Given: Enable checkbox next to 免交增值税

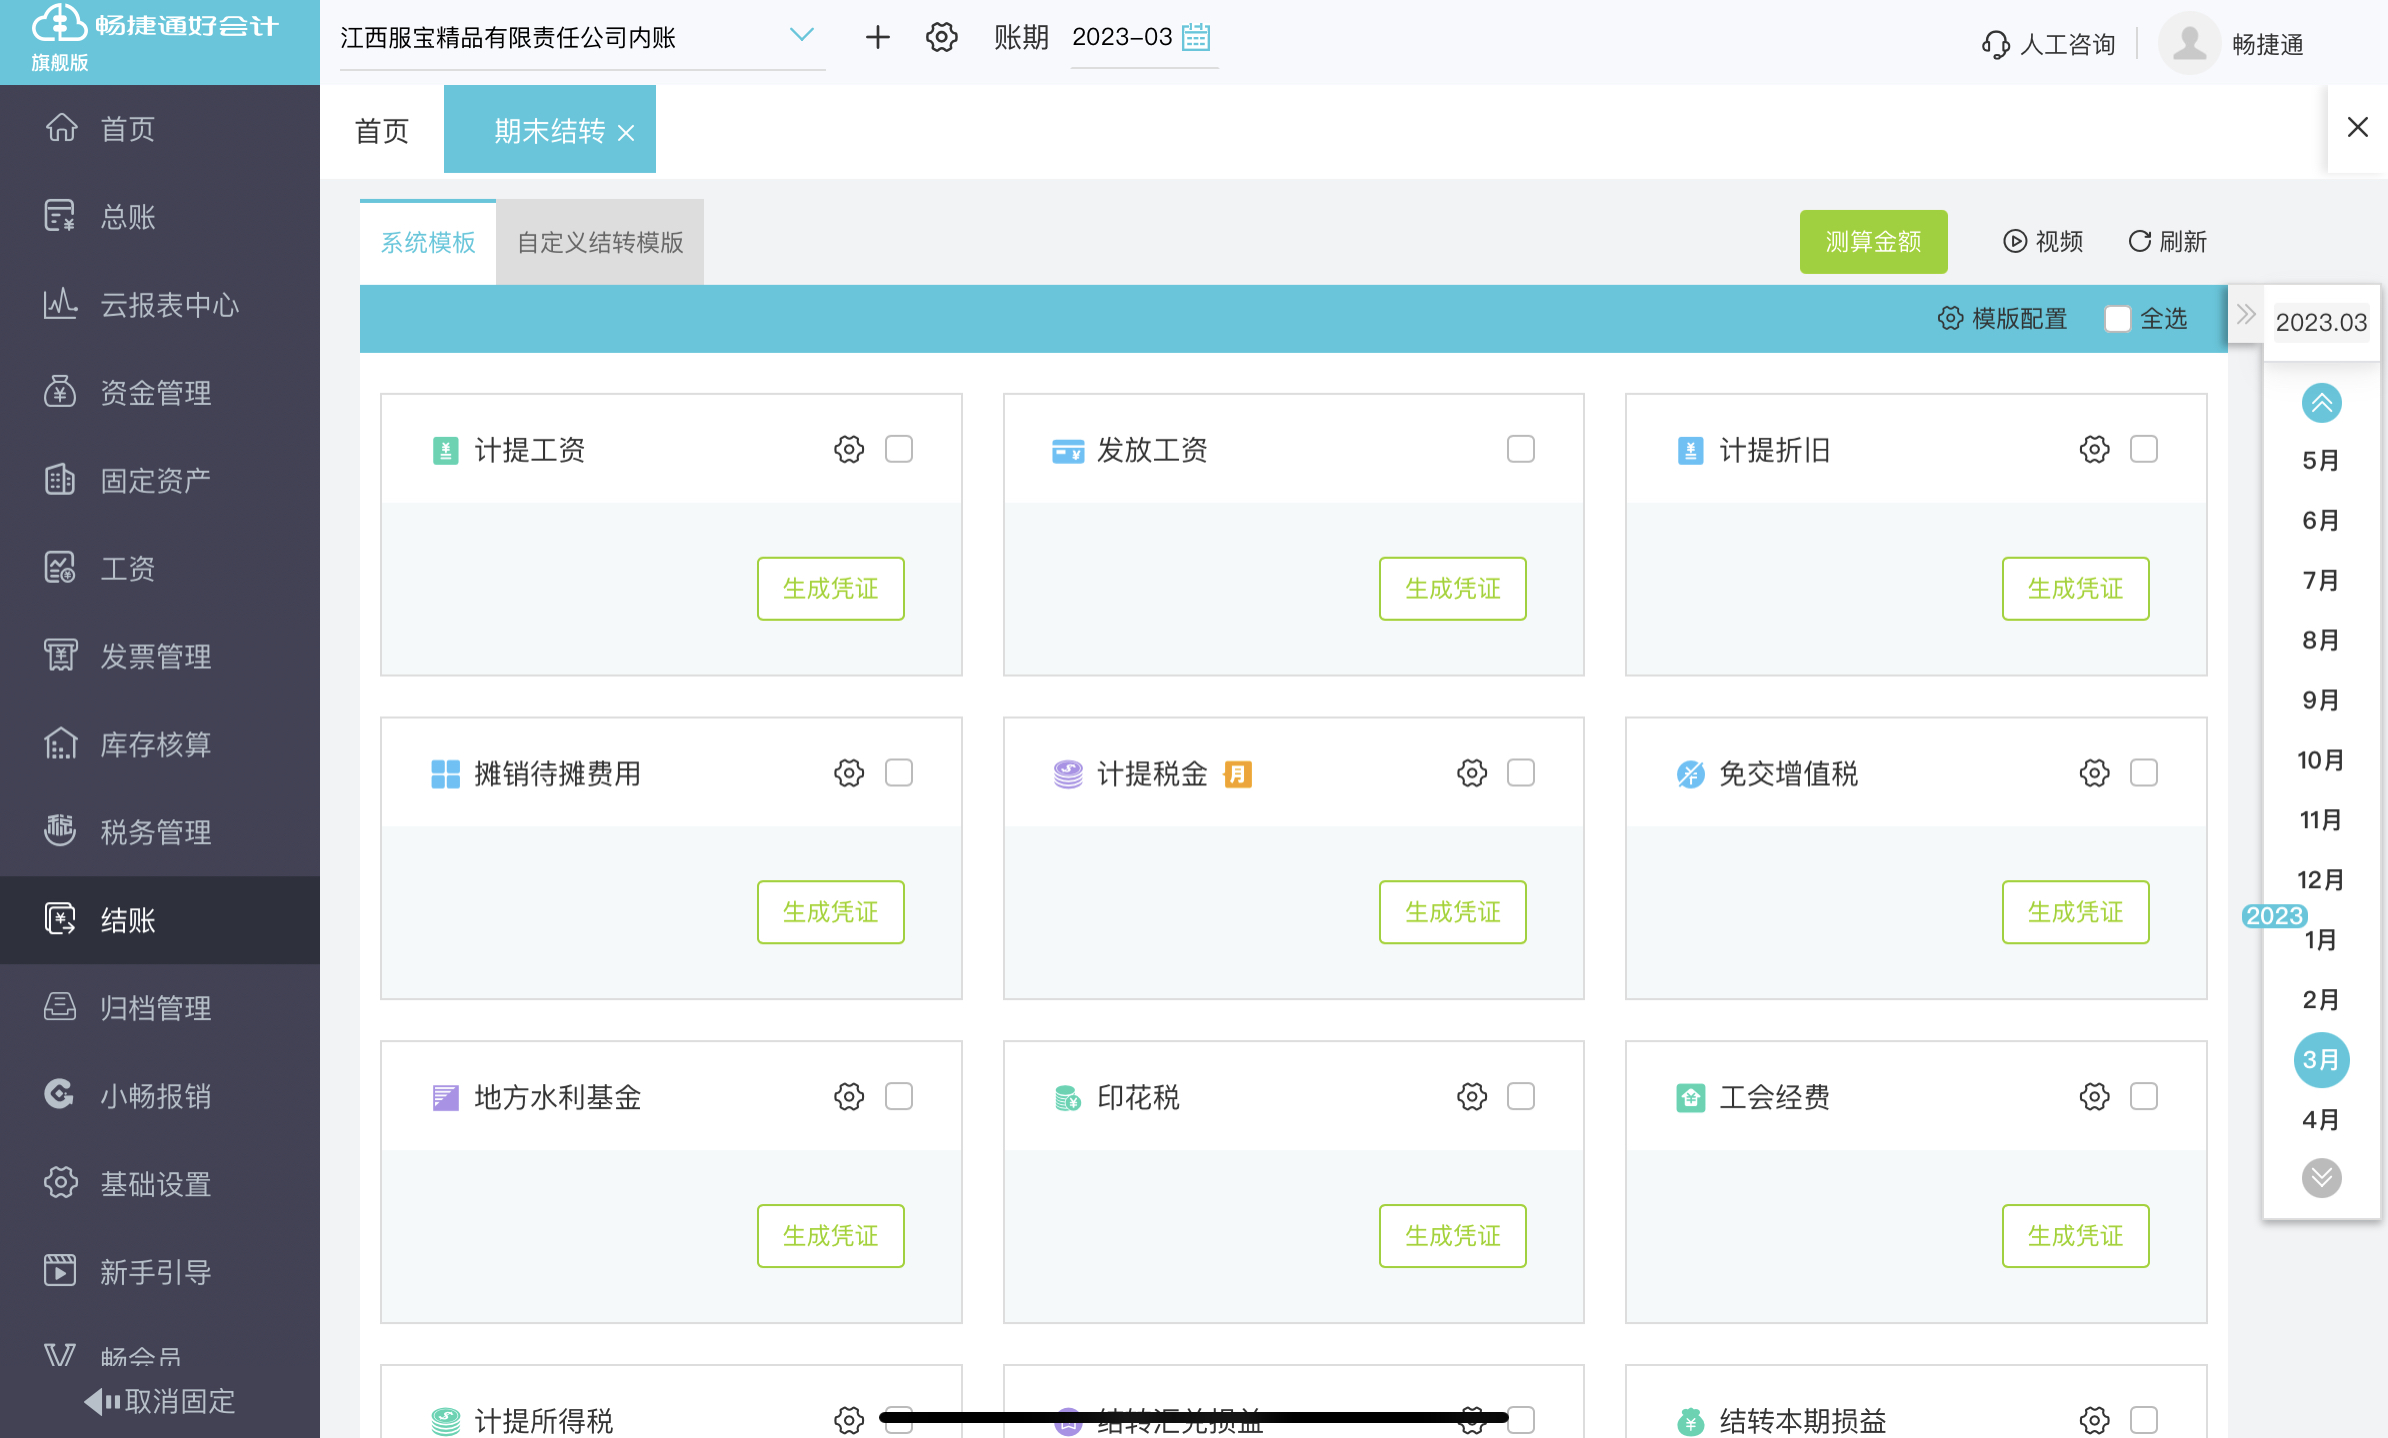Looking at the screenshot, I should (x=2146, y=771).
